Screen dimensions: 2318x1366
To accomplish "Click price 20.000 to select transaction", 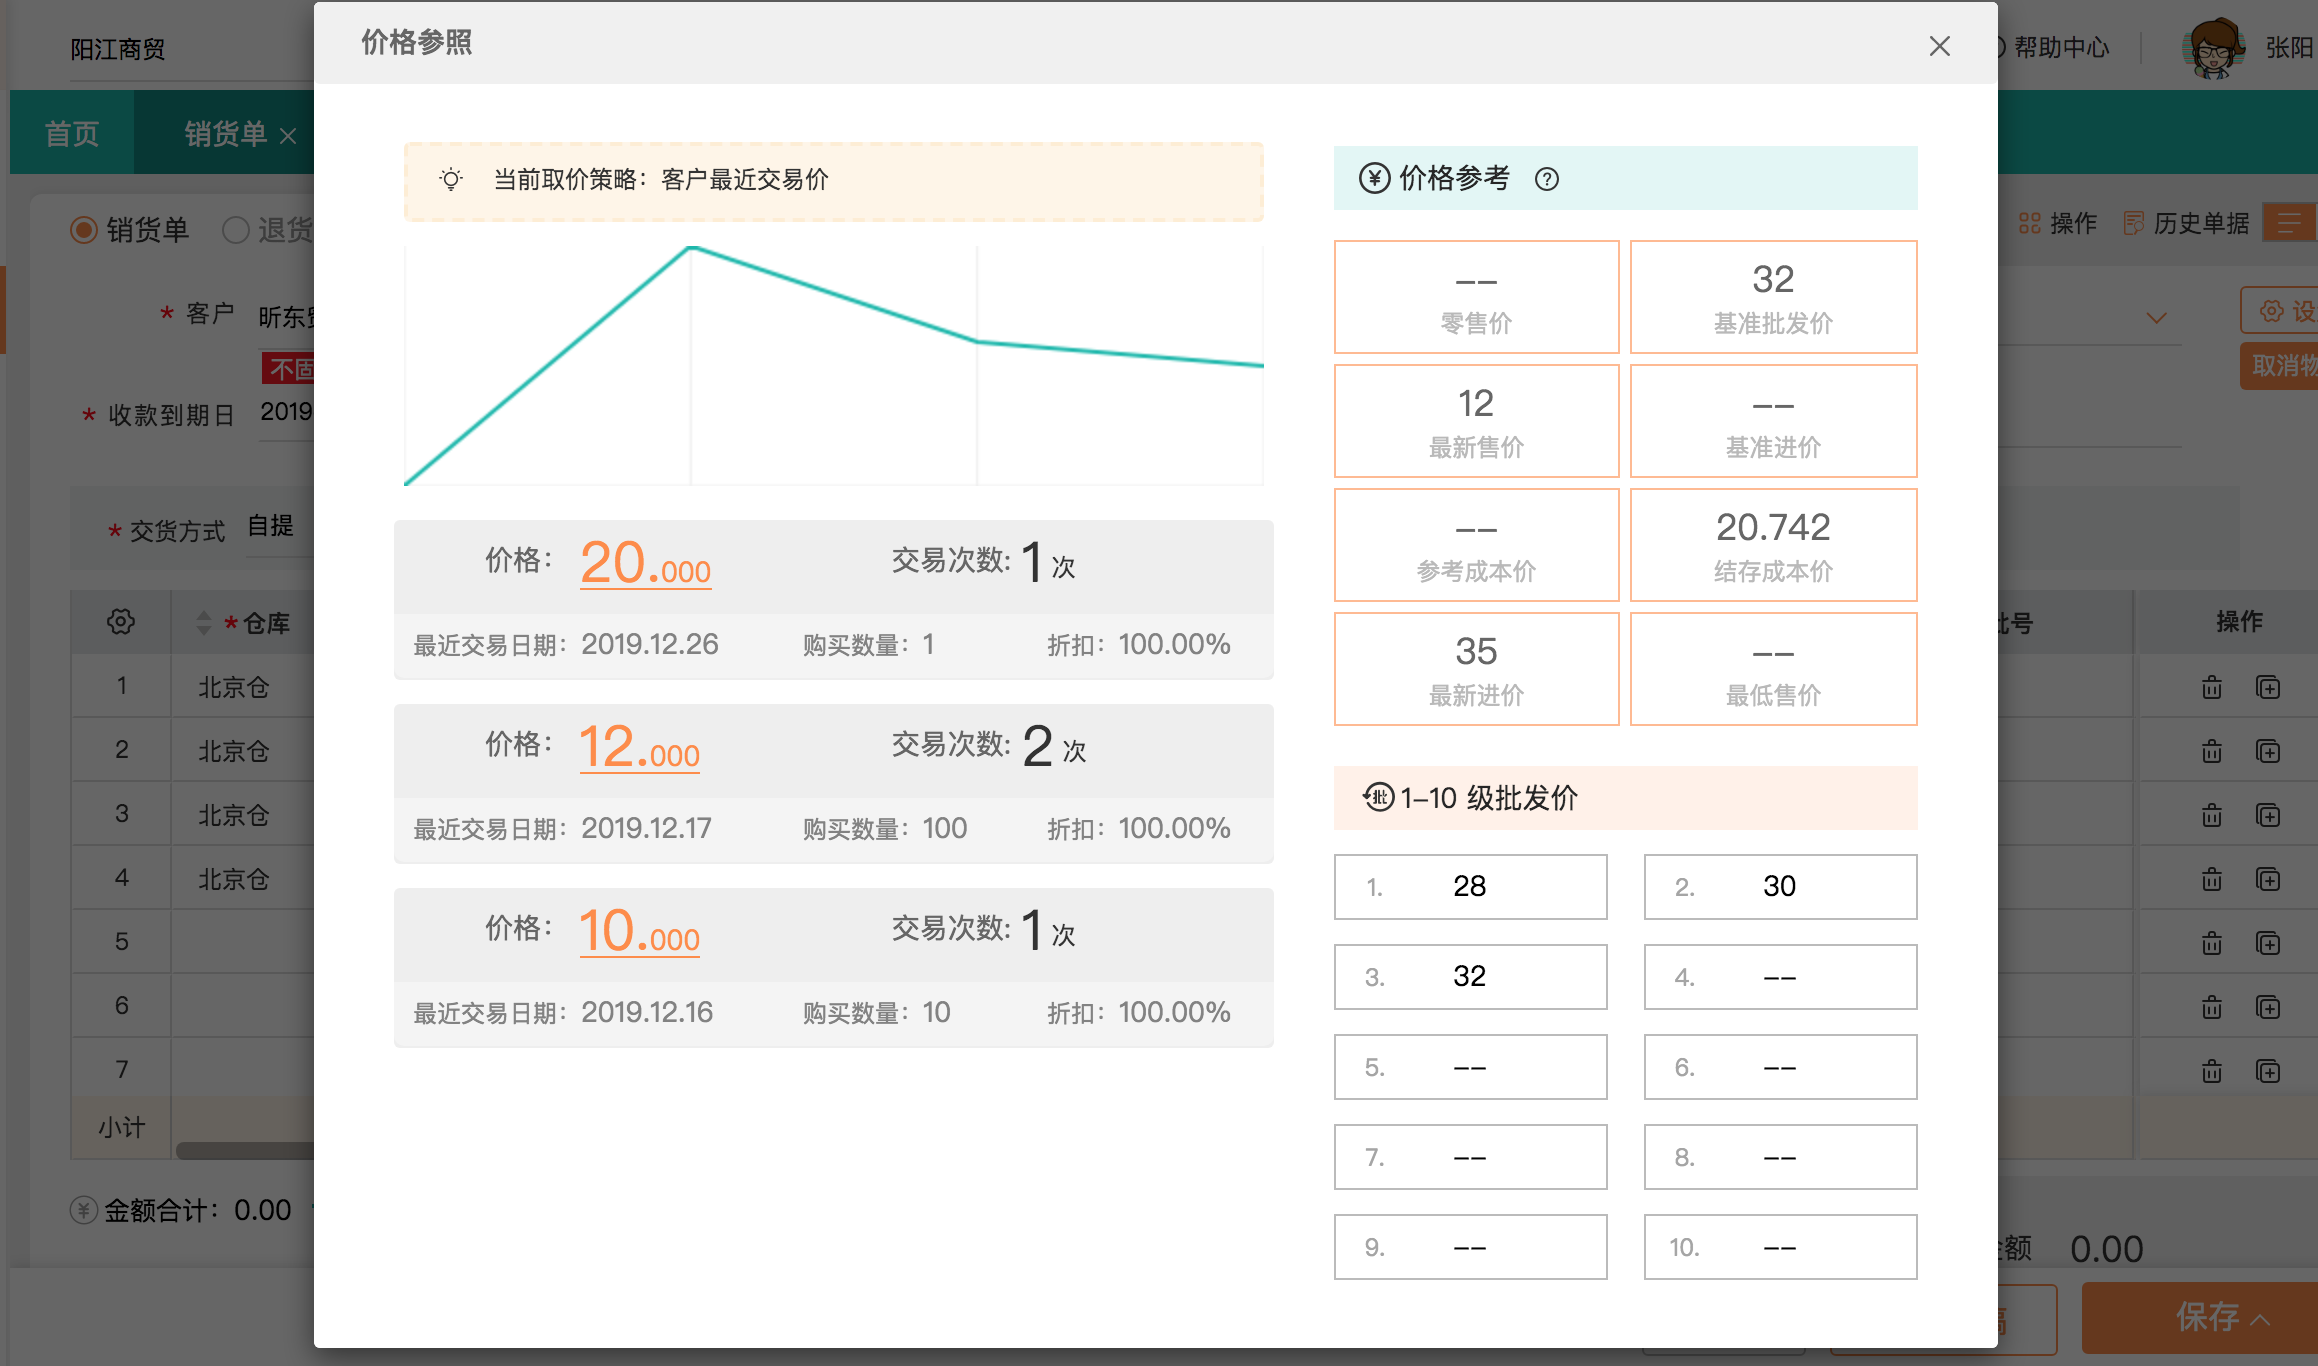I will coord(645,566).
